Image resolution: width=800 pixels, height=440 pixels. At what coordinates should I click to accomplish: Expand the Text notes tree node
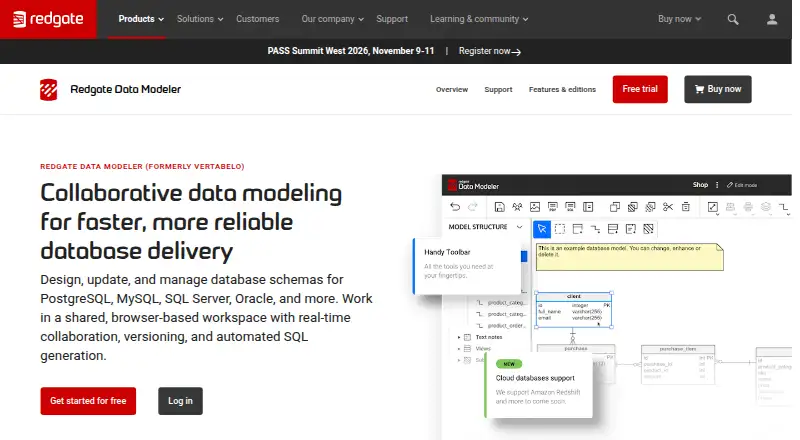click(459, 337)
